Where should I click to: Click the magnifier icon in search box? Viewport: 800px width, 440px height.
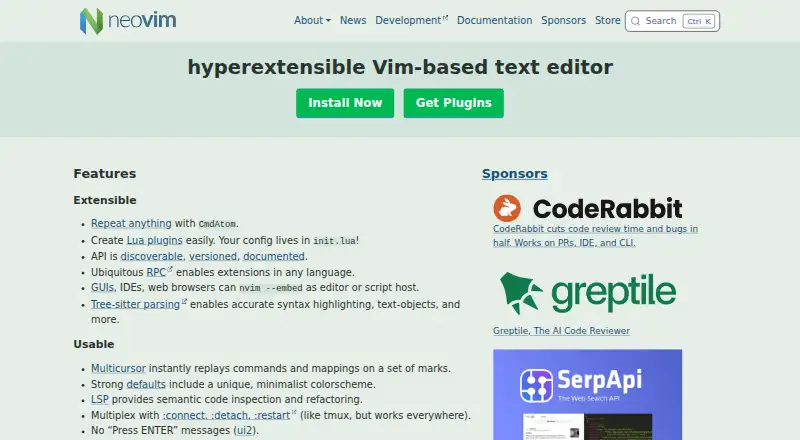pos(635,21)
